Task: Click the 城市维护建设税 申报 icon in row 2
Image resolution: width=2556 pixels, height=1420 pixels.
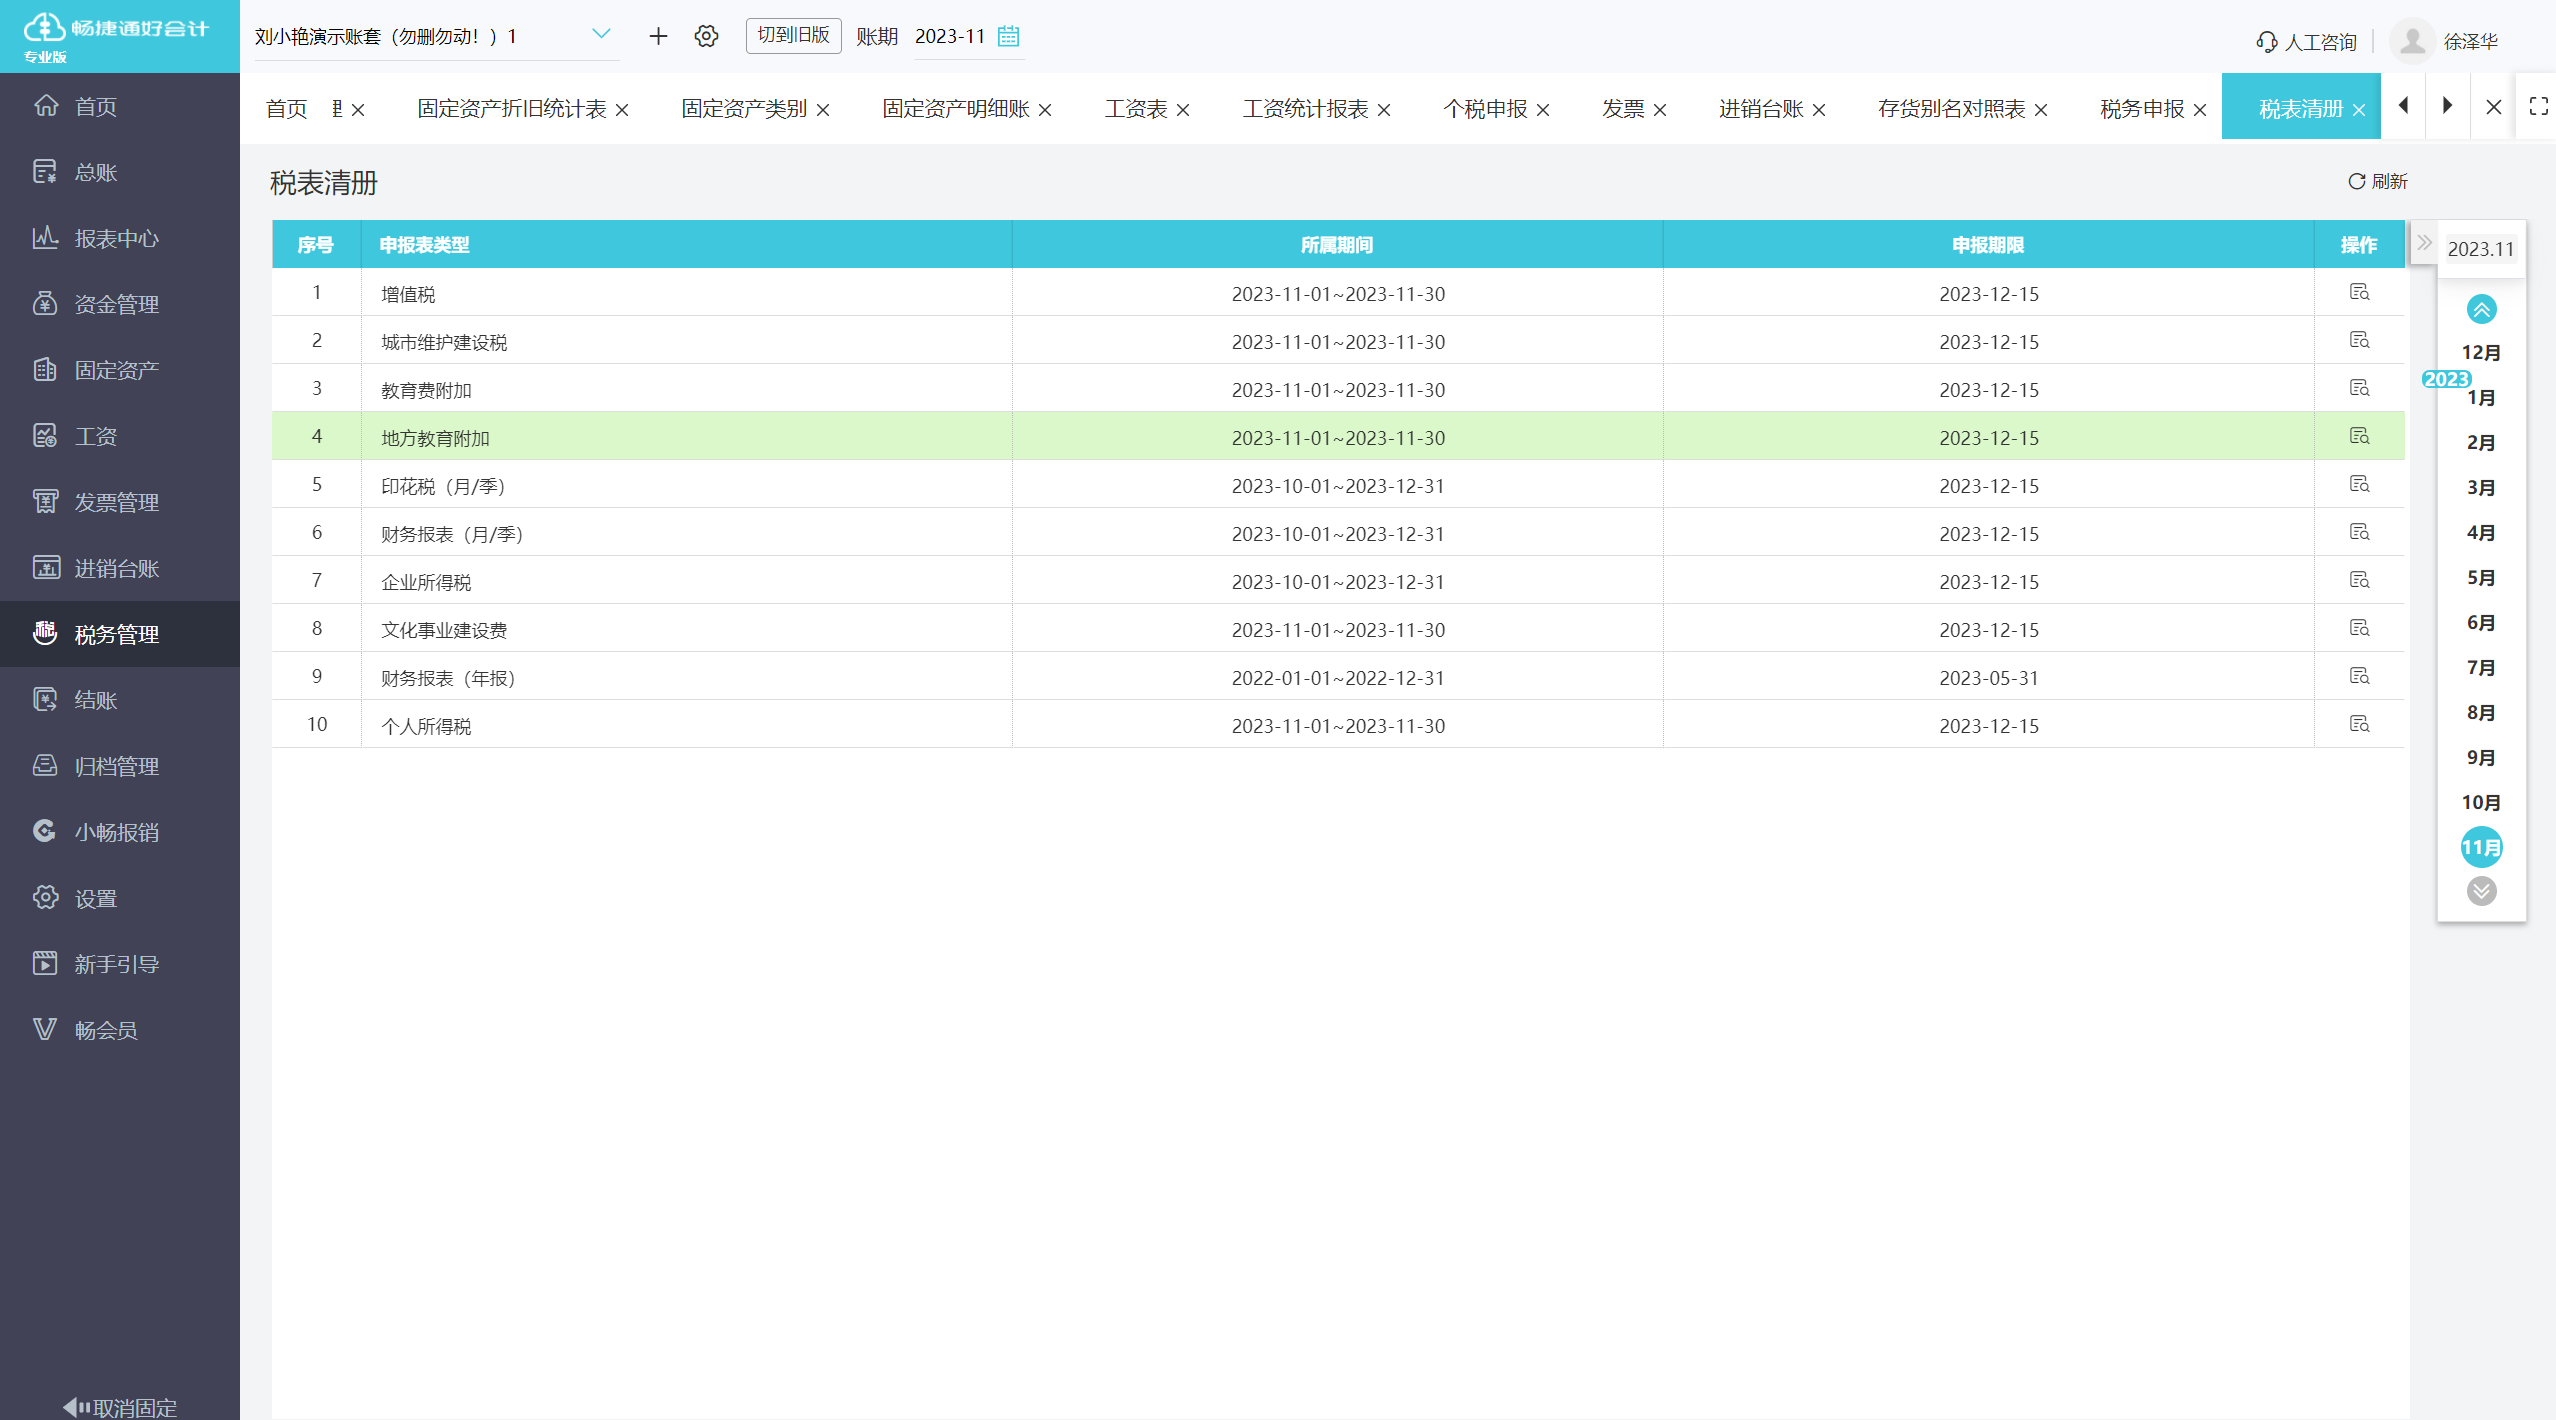Action: (x=2358, y=339)
